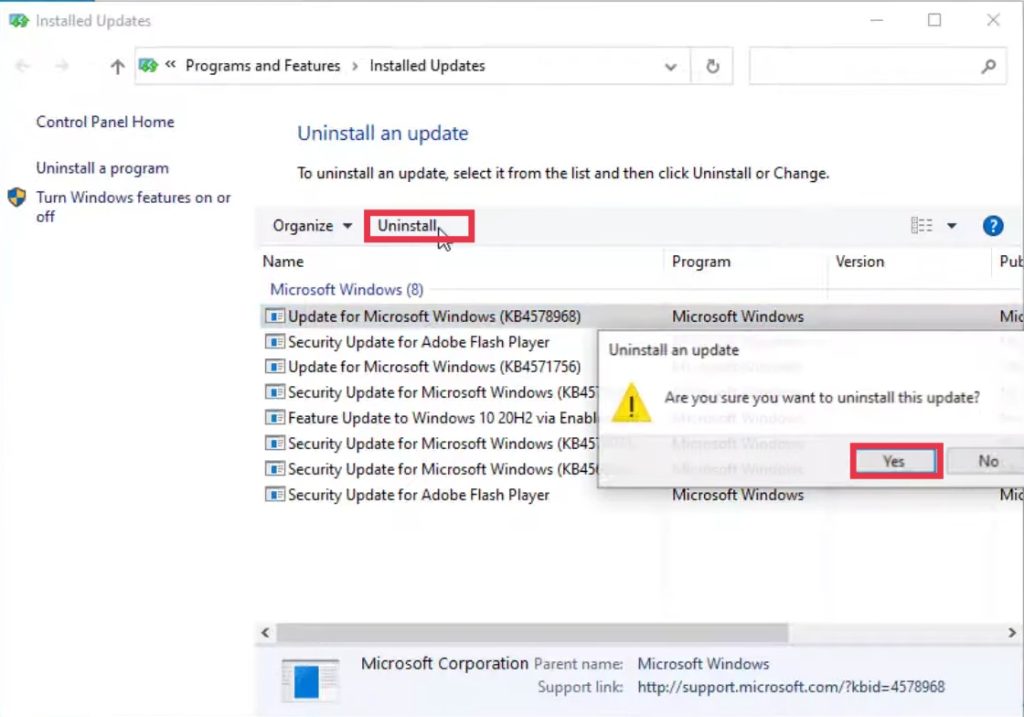Select Update for Microsoft Windows (KB4571756)
Viewport: 1024px width, 717px height.
(434, 367)
